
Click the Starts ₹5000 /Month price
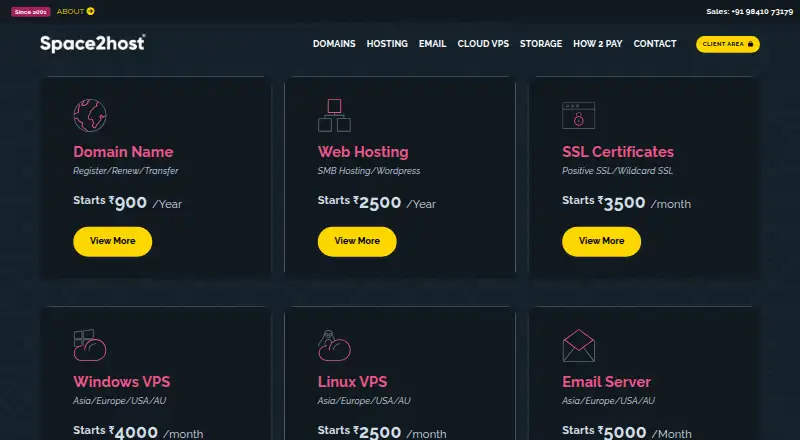(x=627, y=432)
